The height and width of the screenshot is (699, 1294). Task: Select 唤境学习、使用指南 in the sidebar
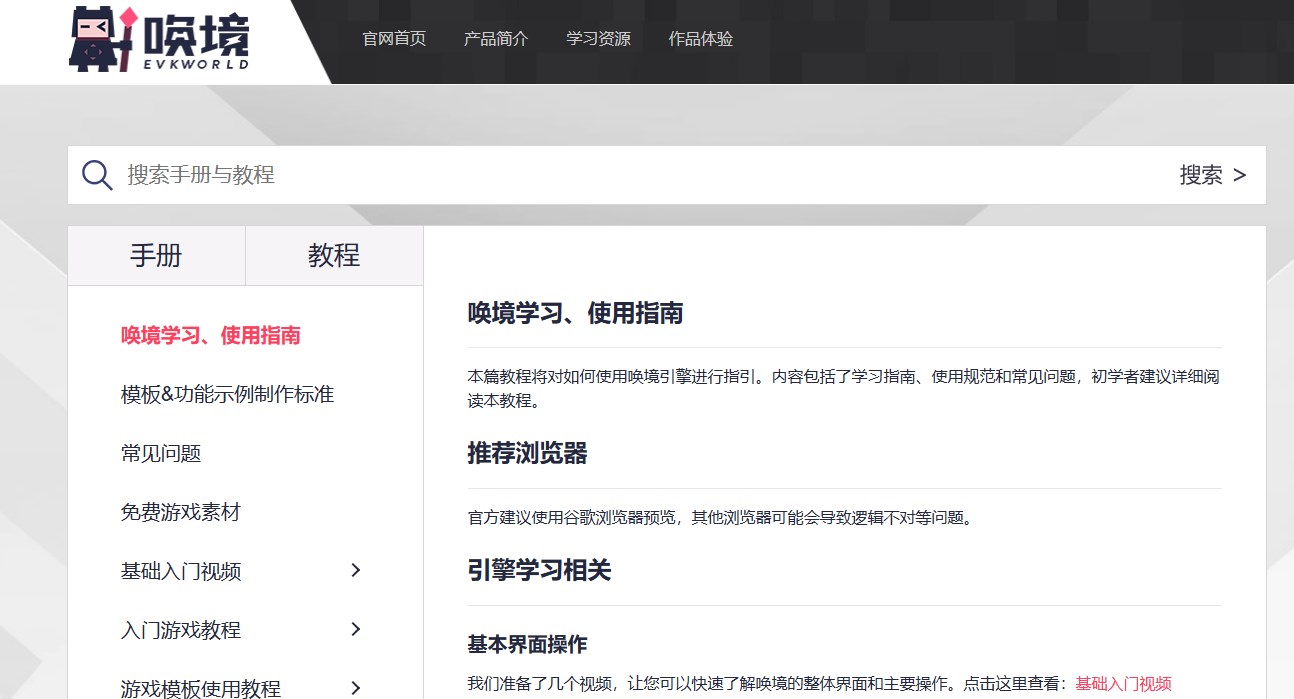[x=211, y=336]
